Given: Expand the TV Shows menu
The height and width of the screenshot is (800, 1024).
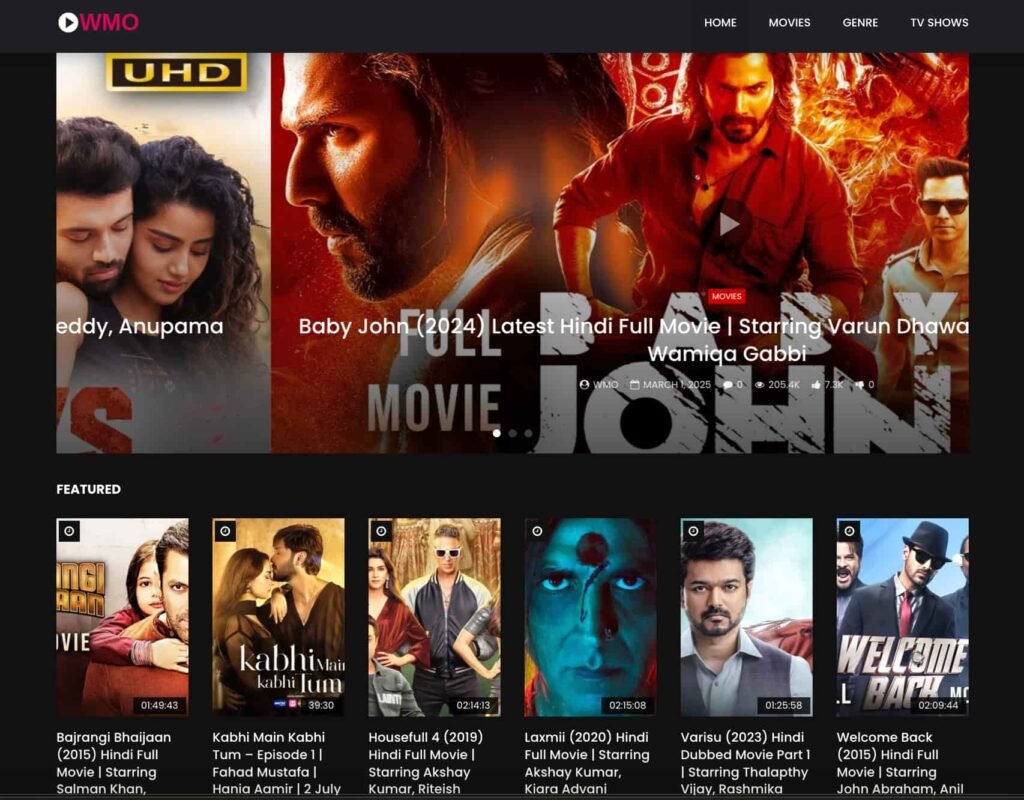Looking at the screenshot, I should pyautogui.click(x=939, y=22).
